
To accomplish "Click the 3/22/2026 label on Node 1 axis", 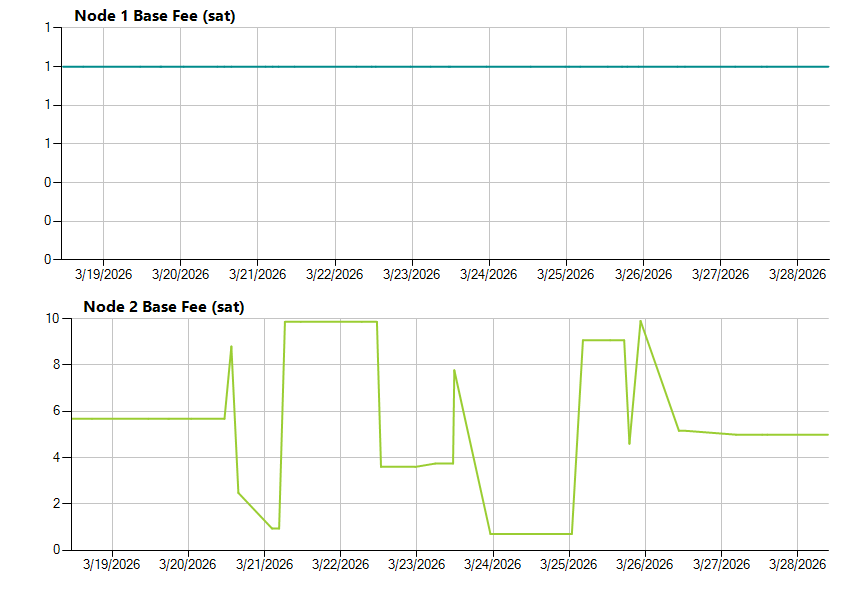I will pos(334,274).
